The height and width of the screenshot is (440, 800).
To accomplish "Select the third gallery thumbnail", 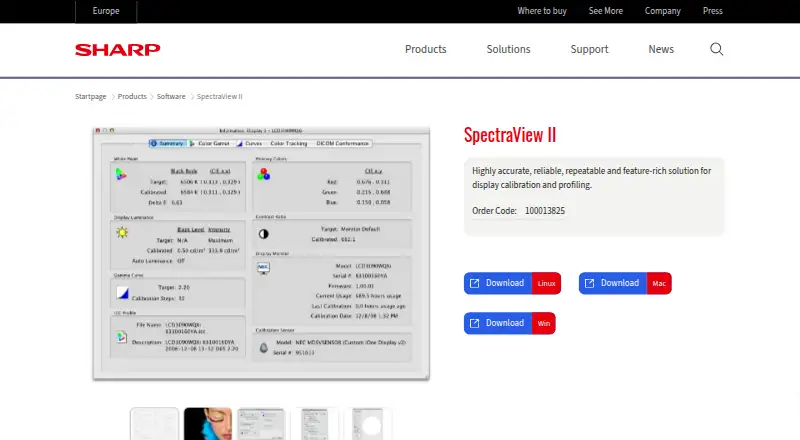I will [261, 424].
